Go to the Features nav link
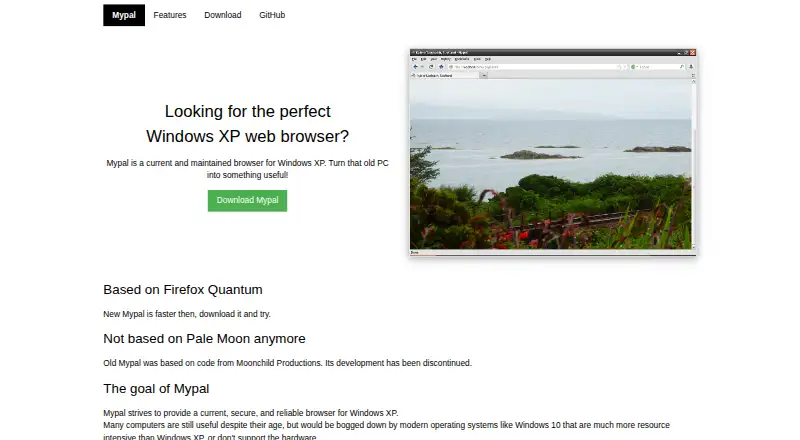This screenshot has width=800, height=440. [x=170, y=15]
